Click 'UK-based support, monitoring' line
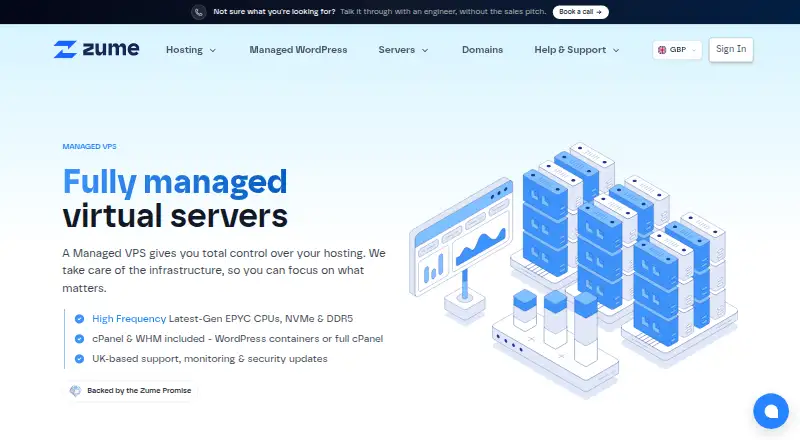800x440 pixels. click(x=210, y=359)
